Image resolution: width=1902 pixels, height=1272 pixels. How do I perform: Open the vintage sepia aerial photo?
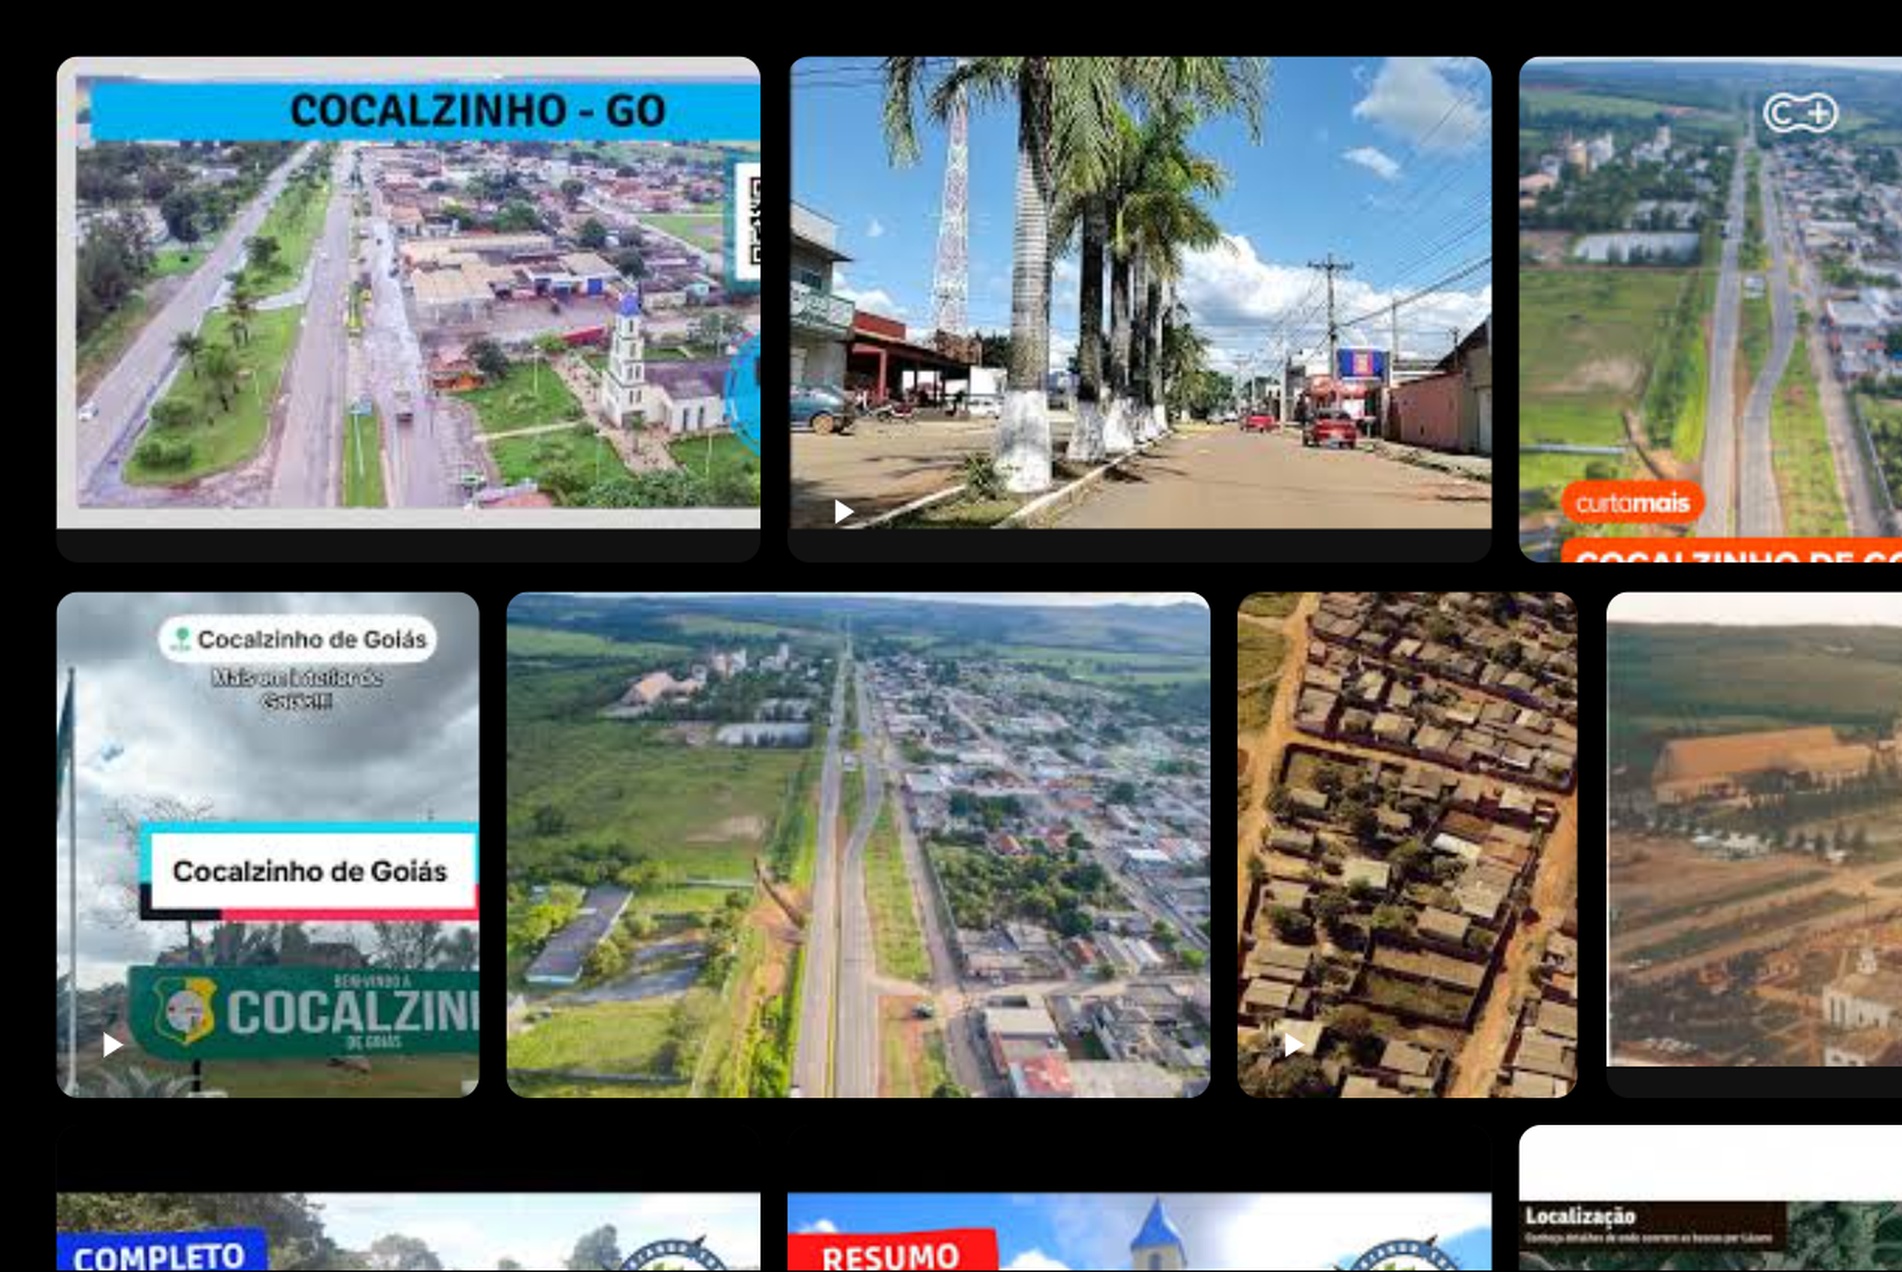point(1754,830)
